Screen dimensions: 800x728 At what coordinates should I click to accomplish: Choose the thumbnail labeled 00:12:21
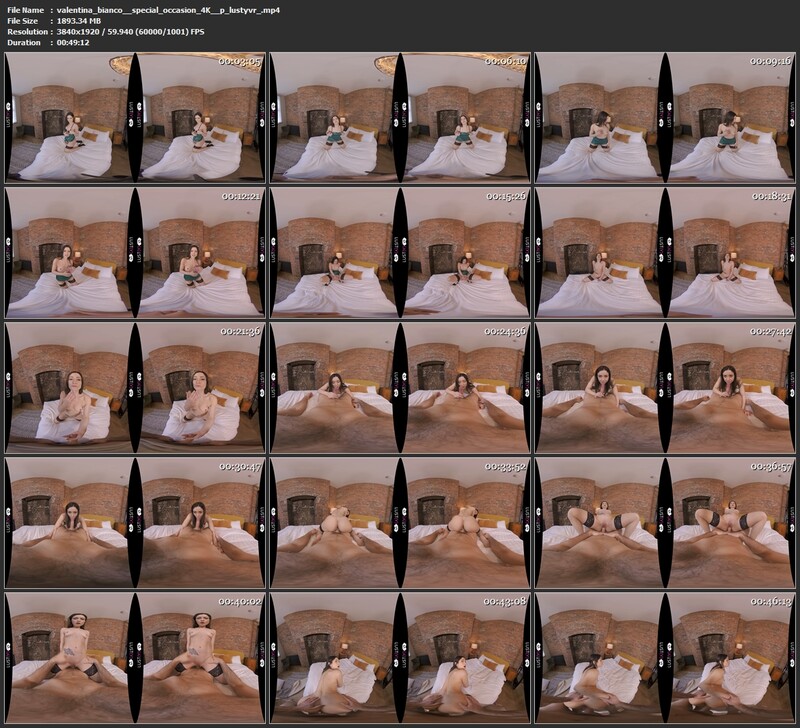click(x=135, y=250)
